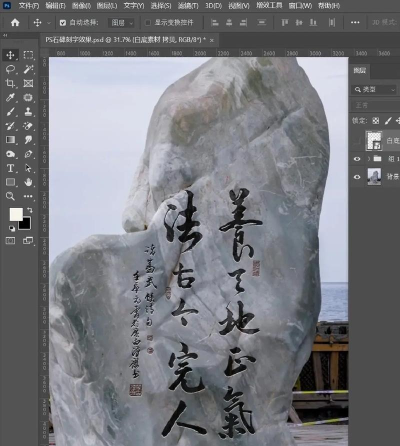Open the Move tool preset picker arrow
Viewport: 400px width, 446px height.
49,23
